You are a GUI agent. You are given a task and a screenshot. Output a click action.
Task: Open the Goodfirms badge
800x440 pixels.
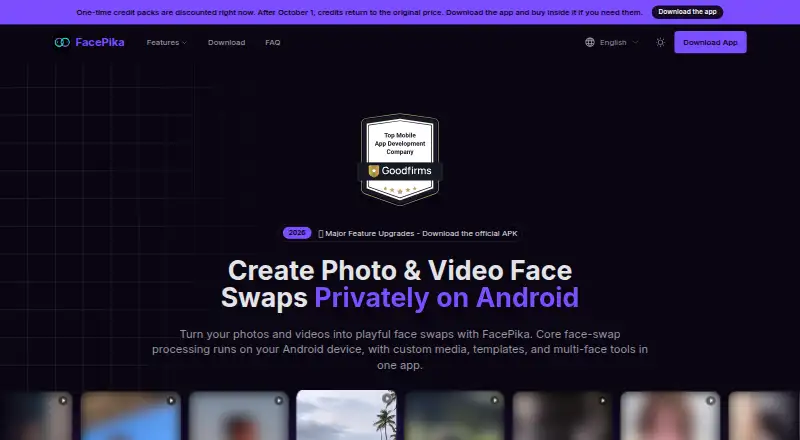(x=400, y=159)
